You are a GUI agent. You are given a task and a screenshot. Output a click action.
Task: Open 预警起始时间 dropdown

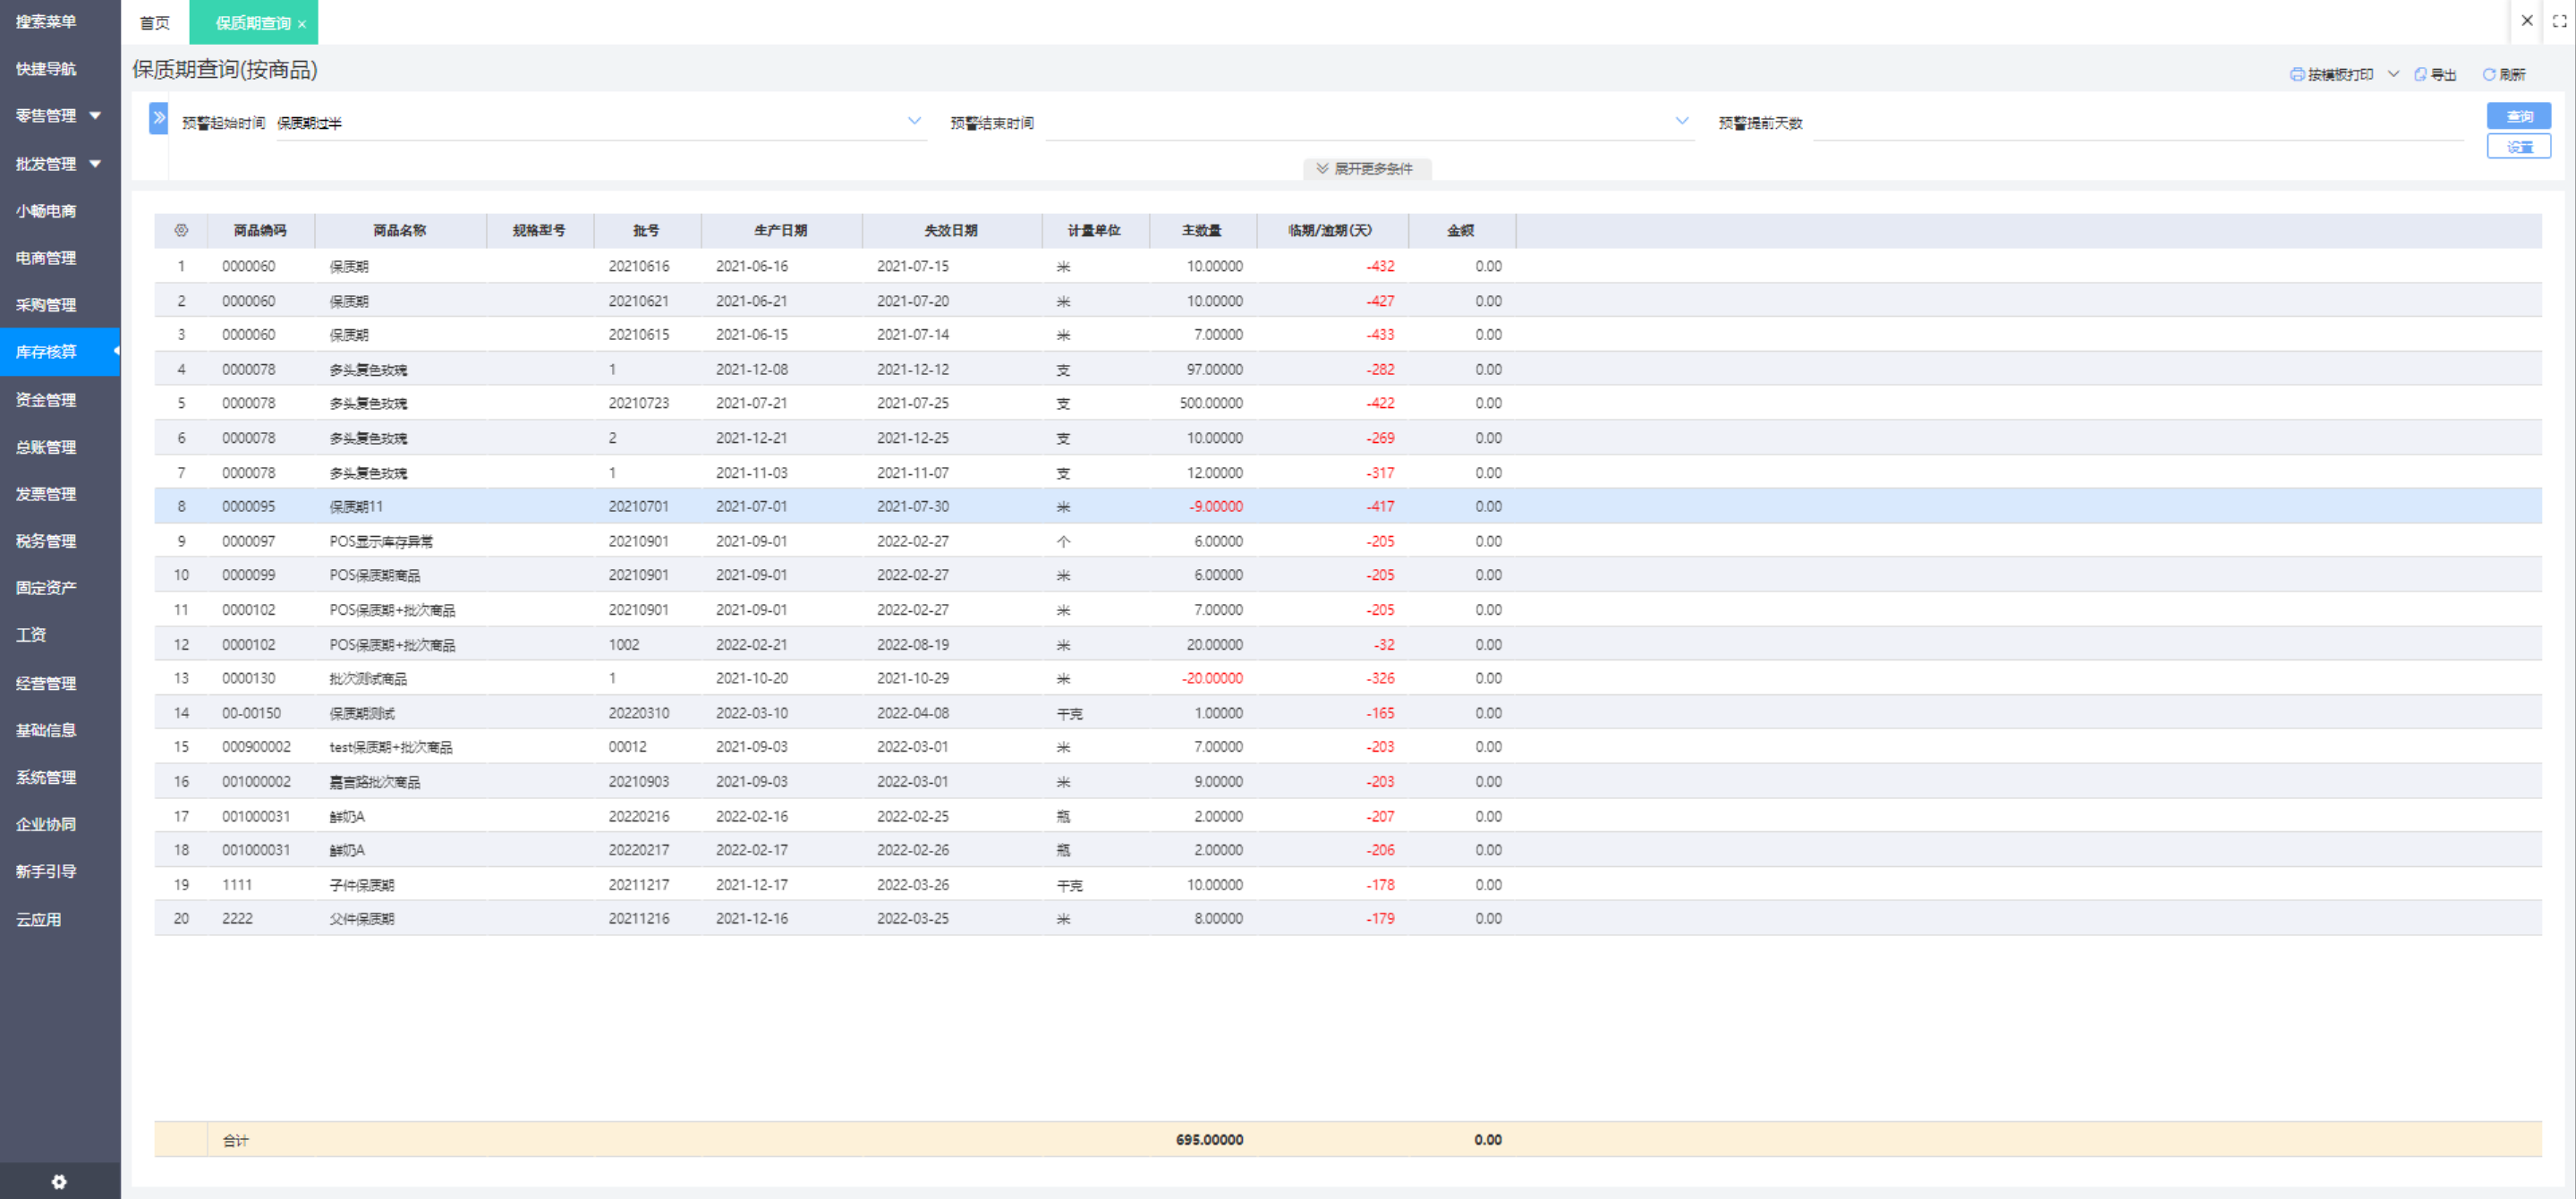click(x=908, y=122)
